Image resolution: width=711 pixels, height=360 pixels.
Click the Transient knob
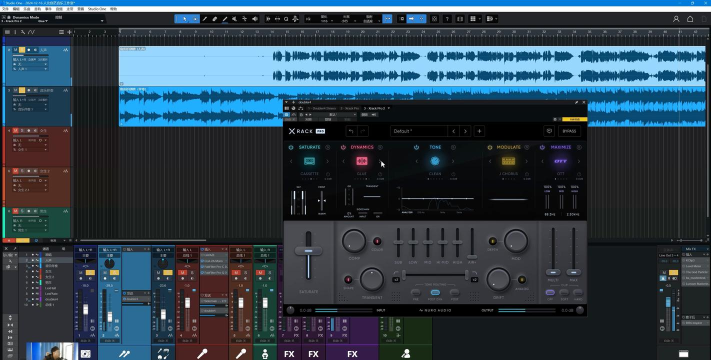tap(372, 279)
